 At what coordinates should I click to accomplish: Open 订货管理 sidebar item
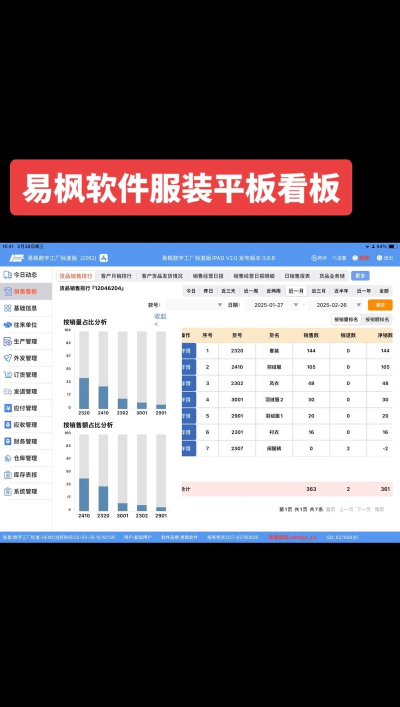pos(25,375)
